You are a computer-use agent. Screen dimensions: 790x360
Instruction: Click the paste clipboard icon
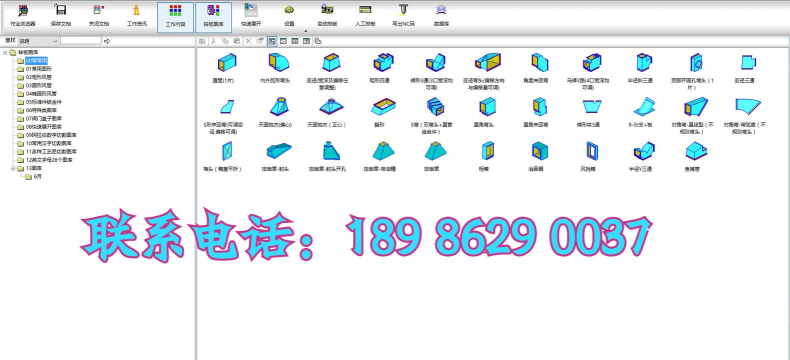[237, 41]
